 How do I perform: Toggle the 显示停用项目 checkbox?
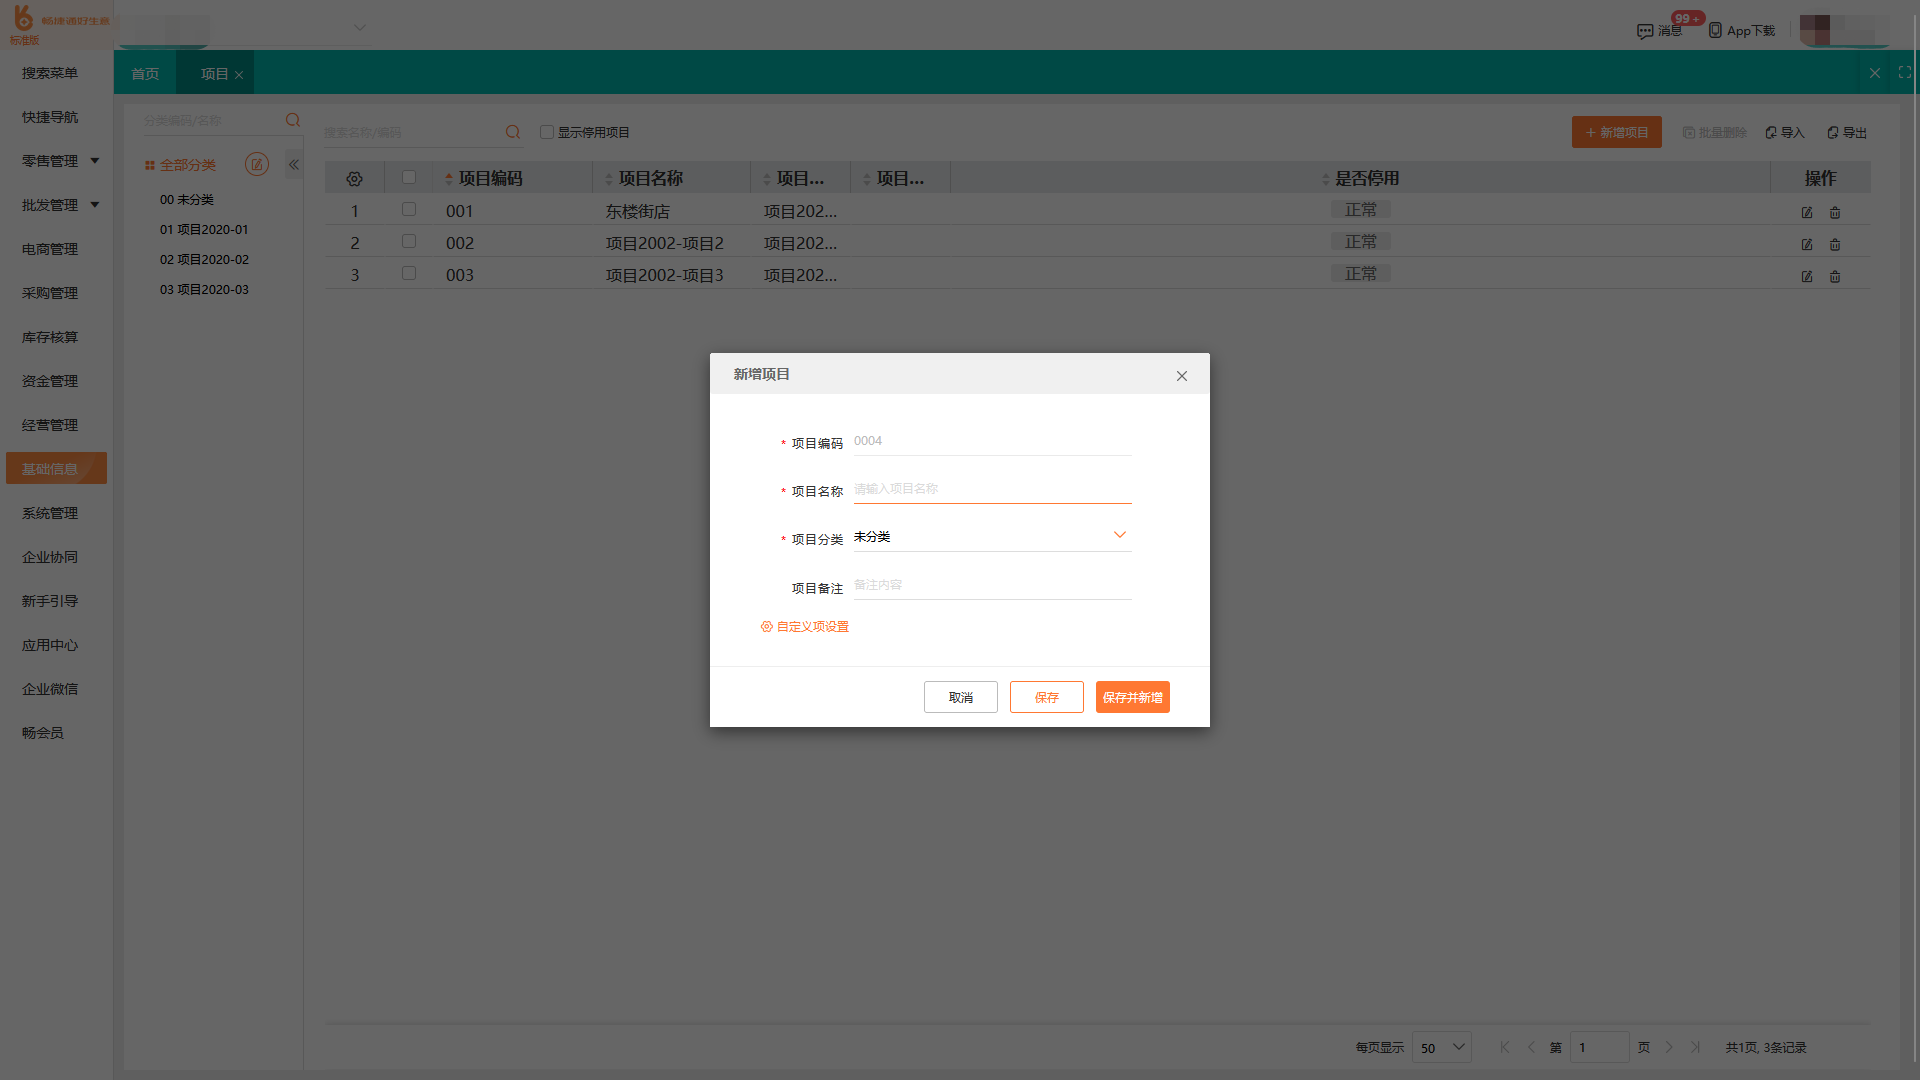pyautogui.click(x=547, y=132)
